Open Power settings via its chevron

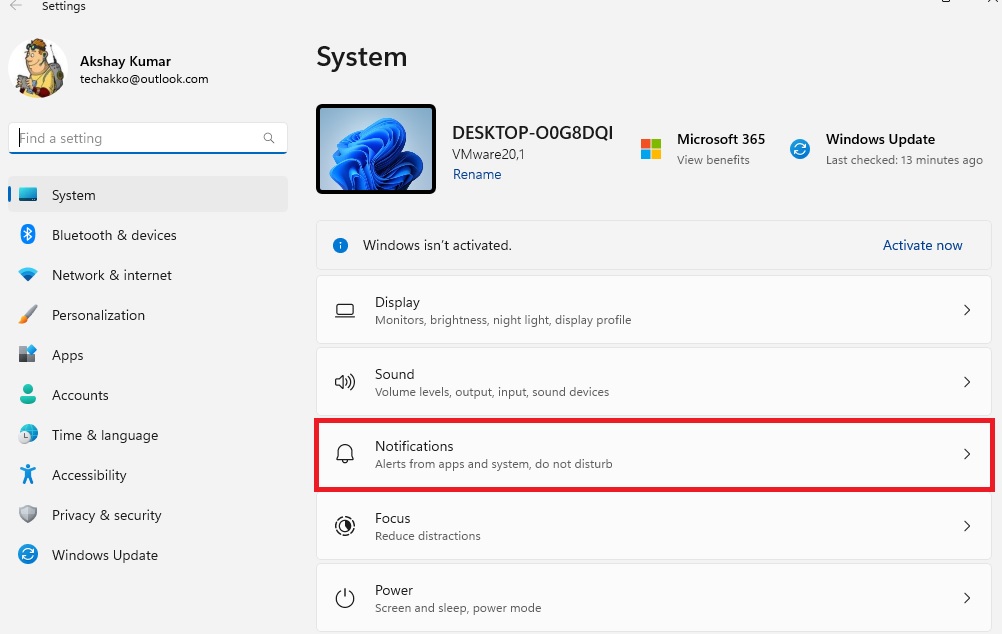click(967, 598)
